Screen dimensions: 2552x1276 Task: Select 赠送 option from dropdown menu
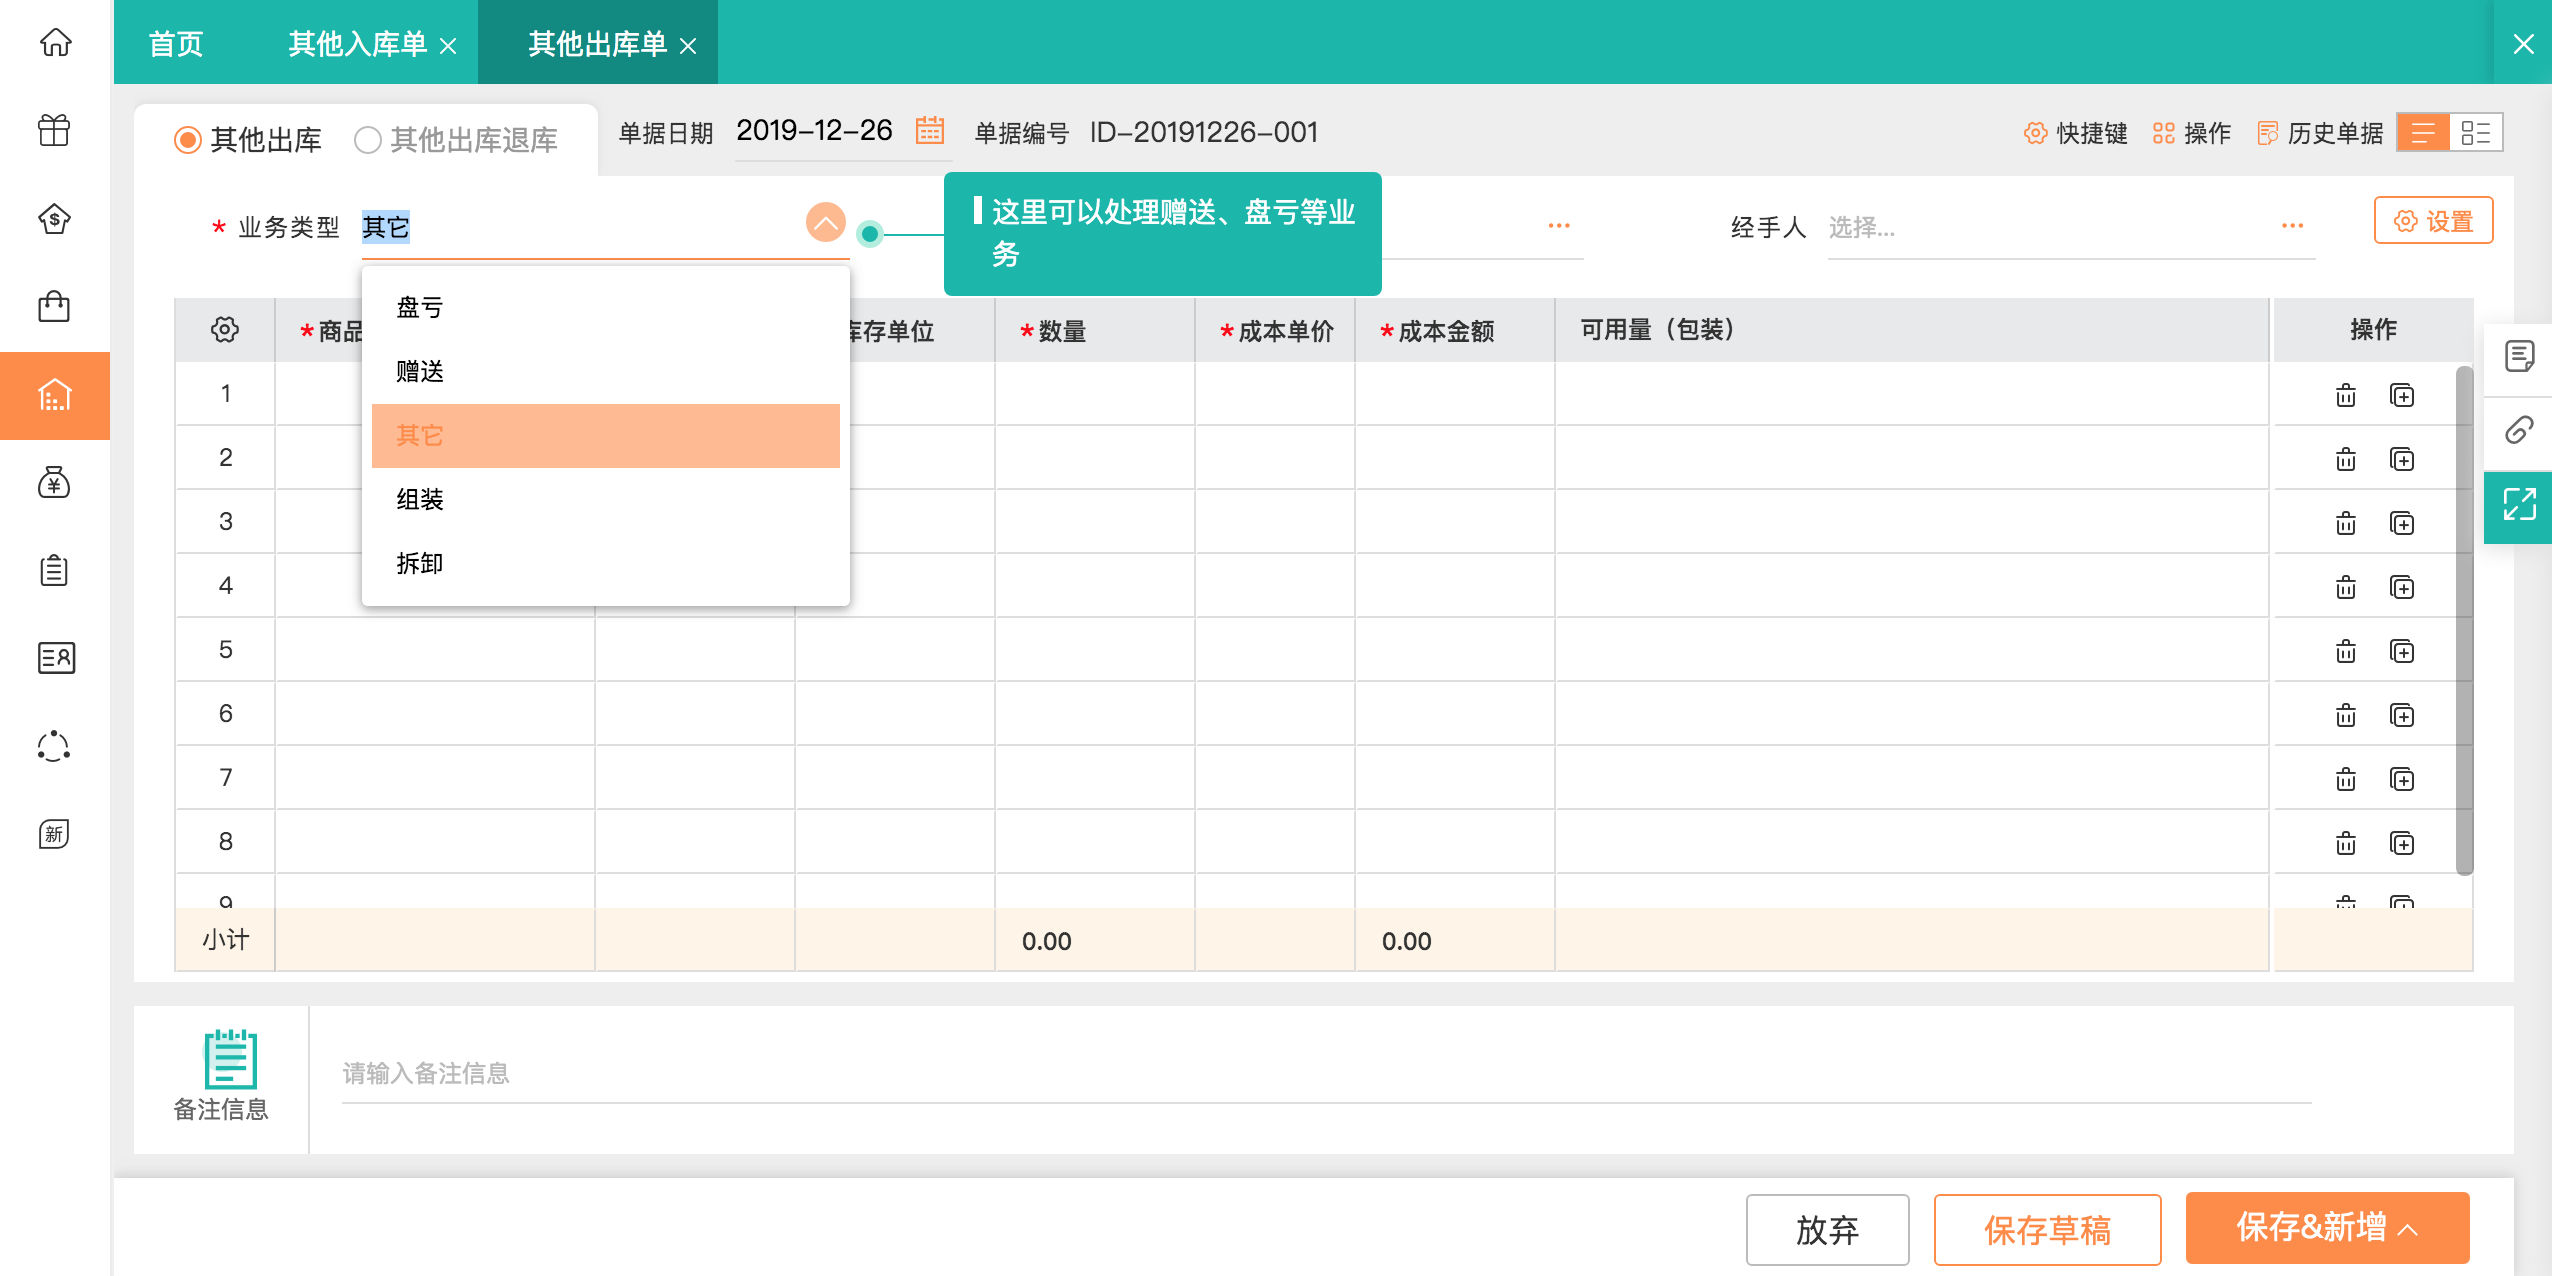click(x=418, y=371)
